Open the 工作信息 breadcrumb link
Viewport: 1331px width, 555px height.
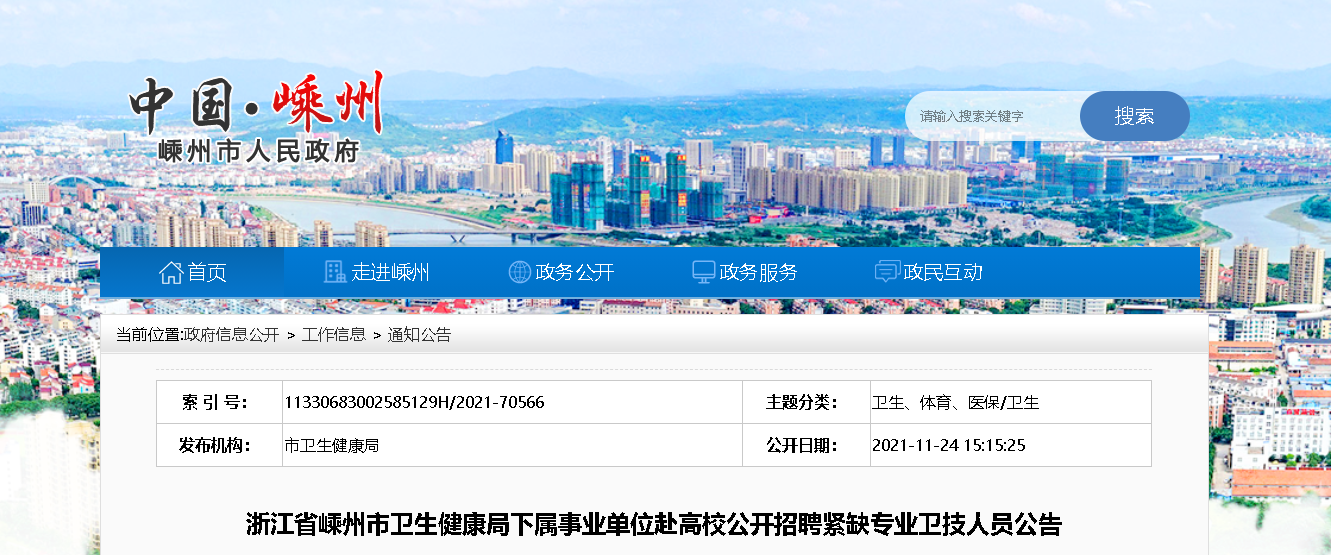click(x=333, y=335)
